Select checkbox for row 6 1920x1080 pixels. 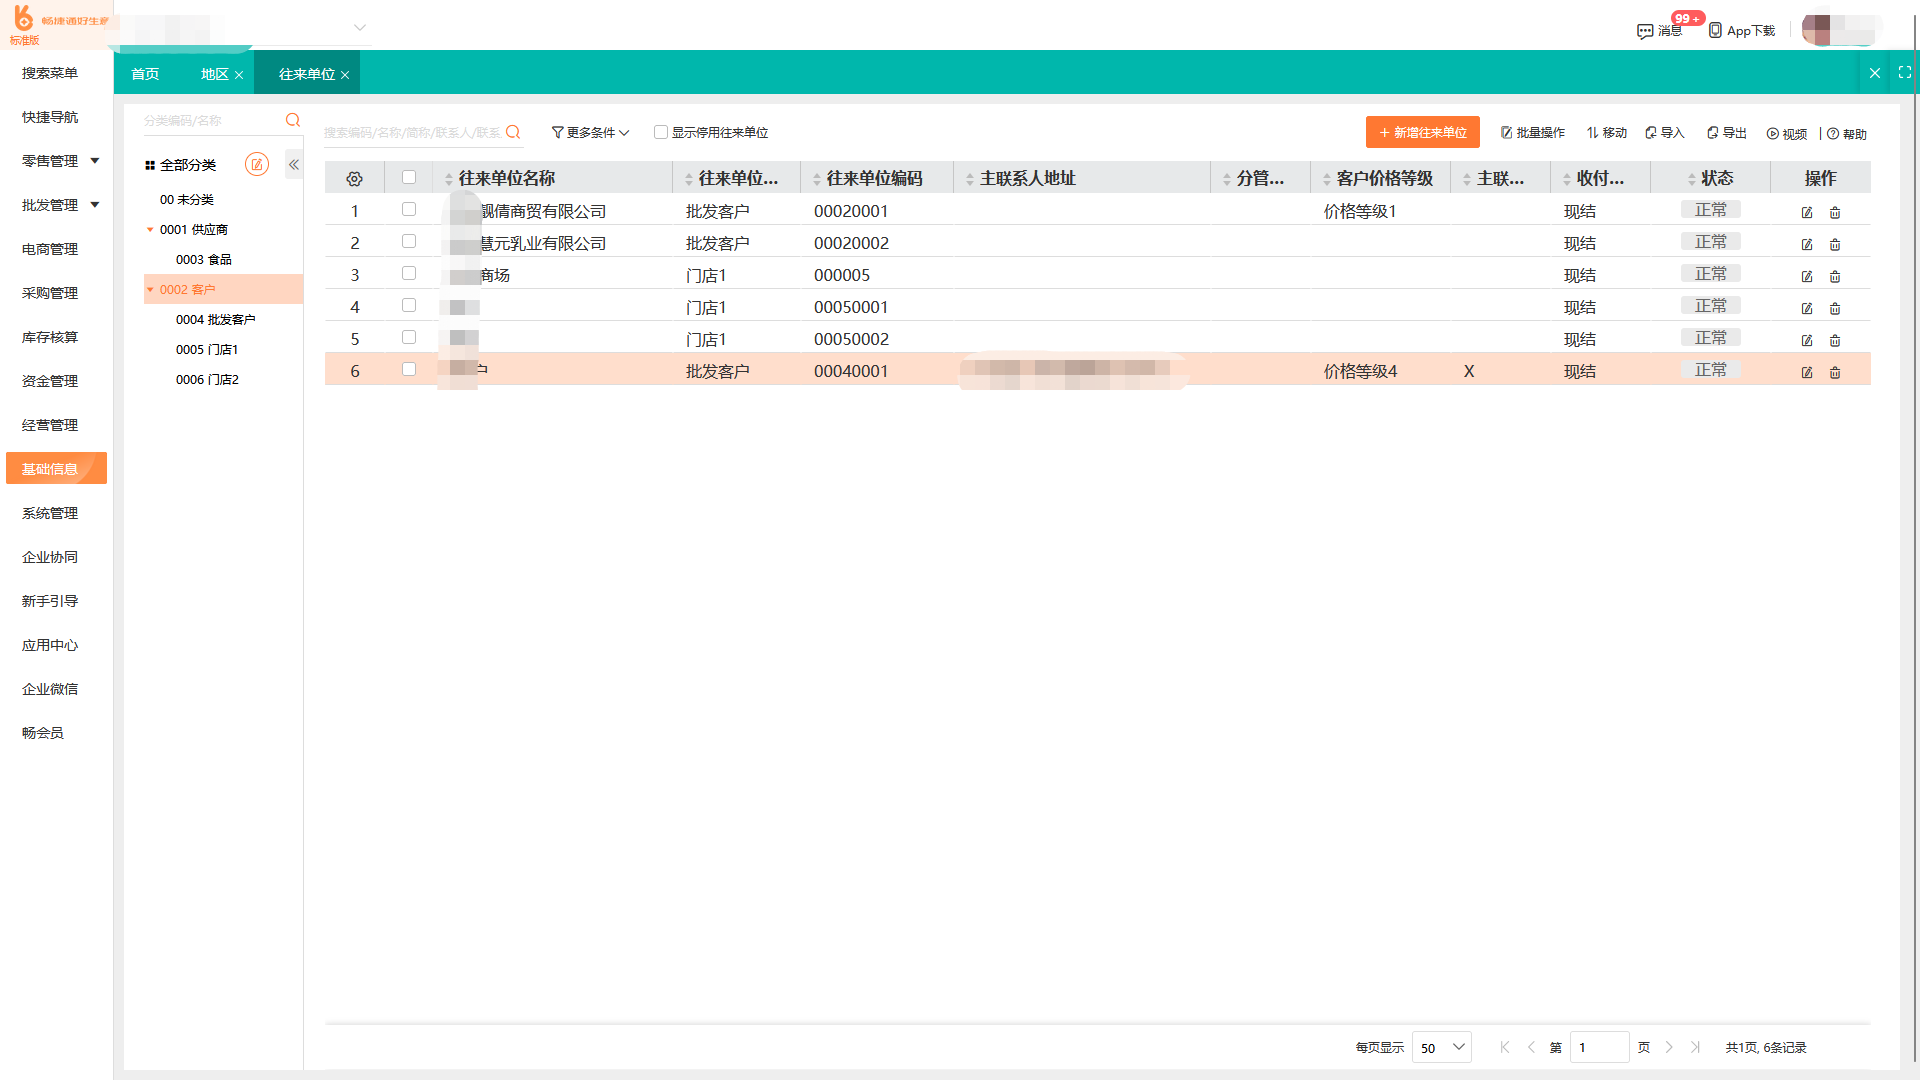click(410, 369)
